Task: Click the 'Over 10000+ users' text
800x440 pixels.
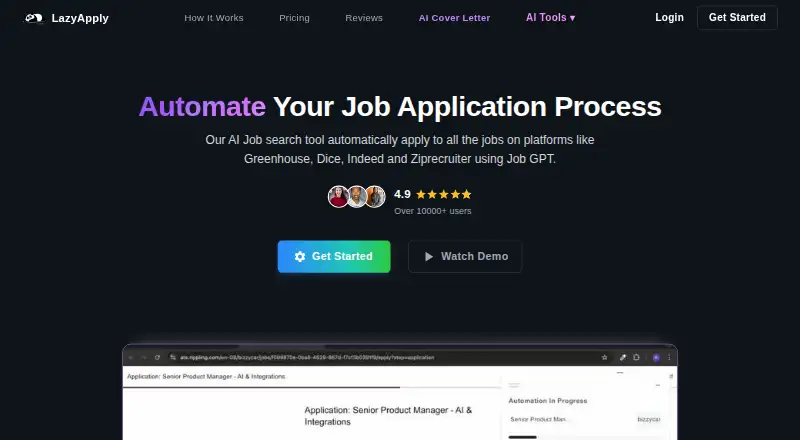Action: tap(433, 211)
